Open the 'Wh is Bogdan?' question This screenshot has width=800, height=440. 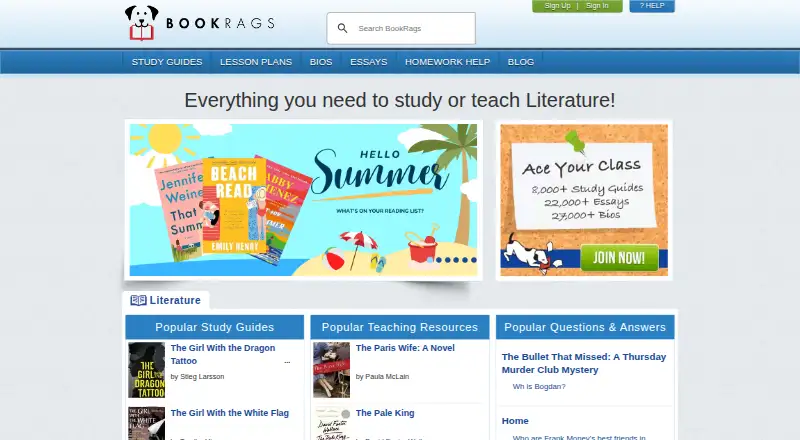coord(539,387)
